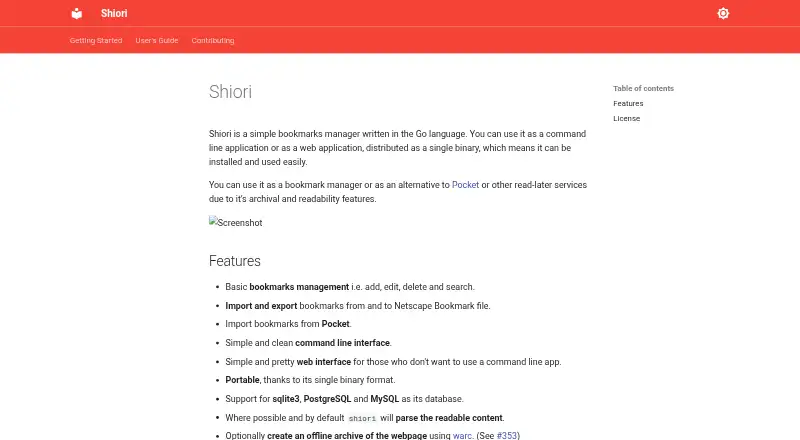Follow the Pocket hyperlink in intro
800x440 pixels.
point(465,185)
